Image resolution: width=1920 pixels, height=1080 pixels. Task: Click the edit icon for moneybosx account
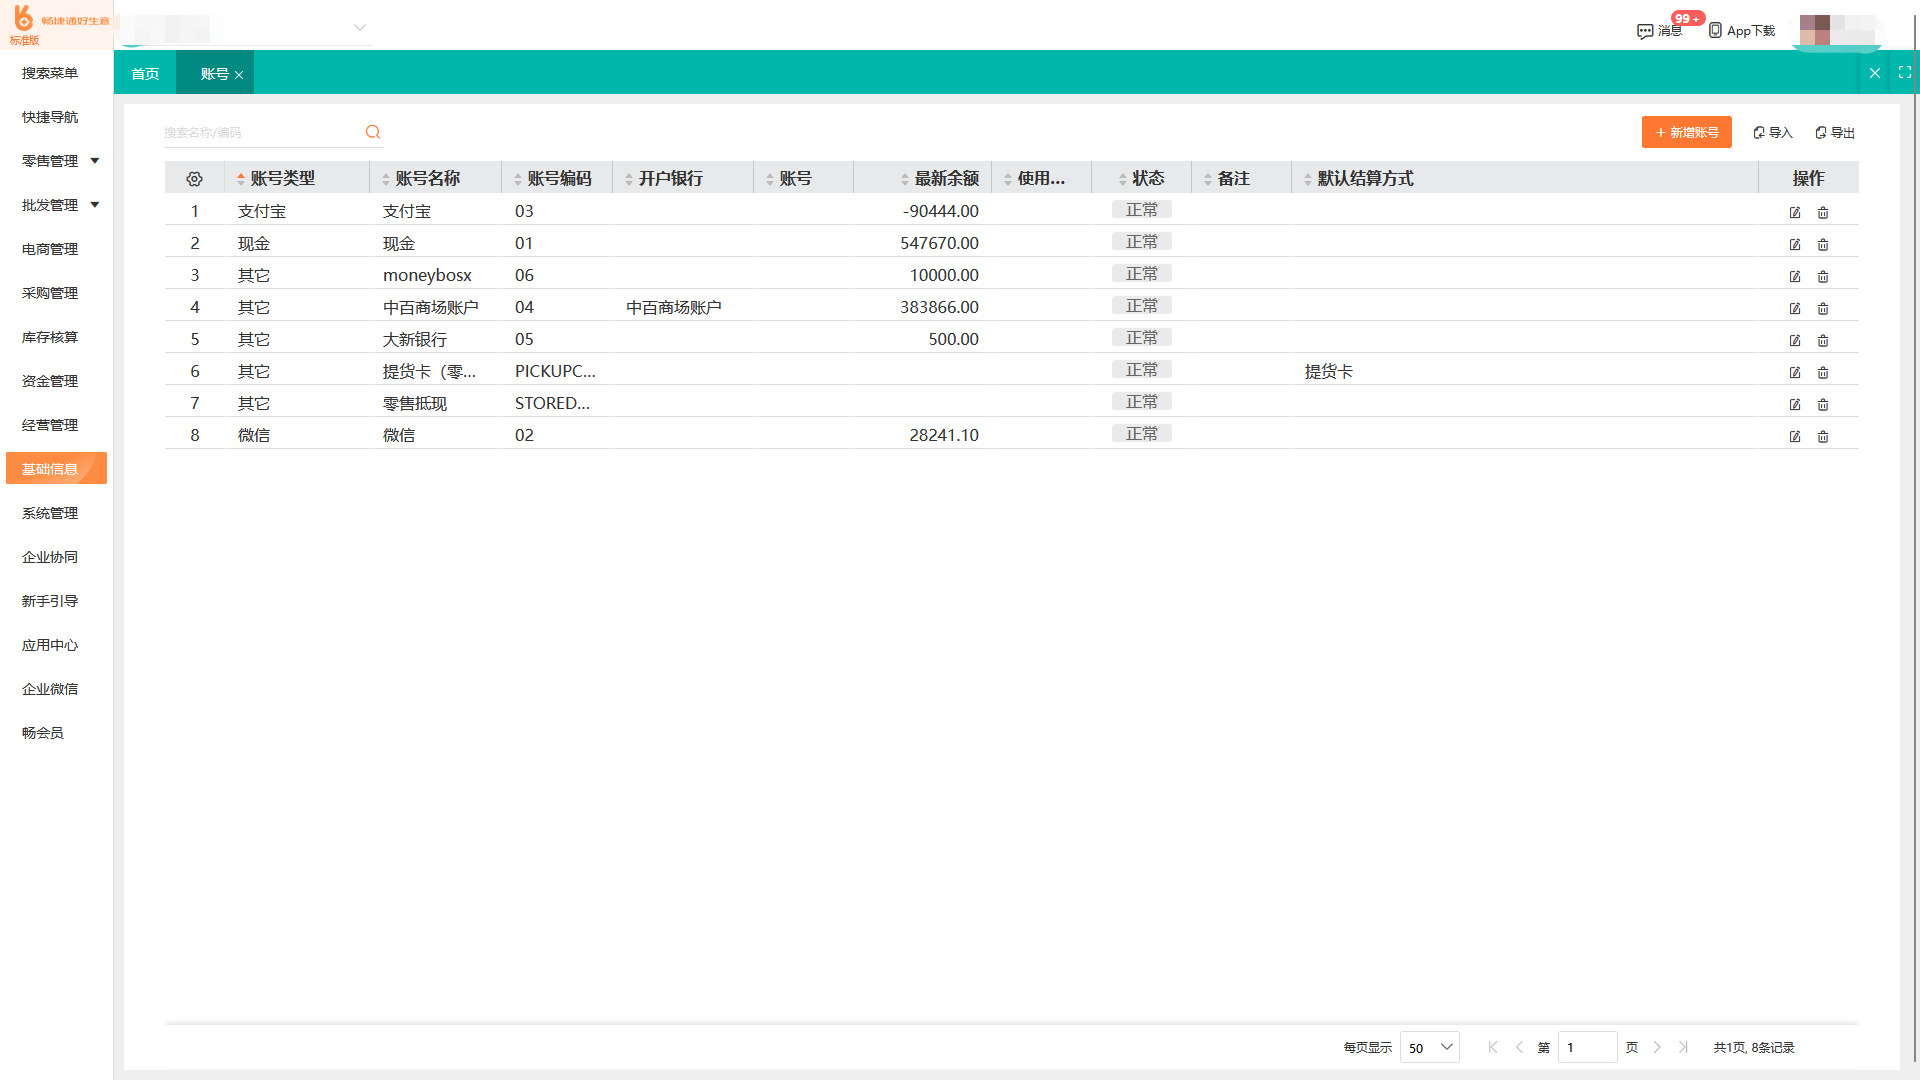click(x=1795, y=274)
